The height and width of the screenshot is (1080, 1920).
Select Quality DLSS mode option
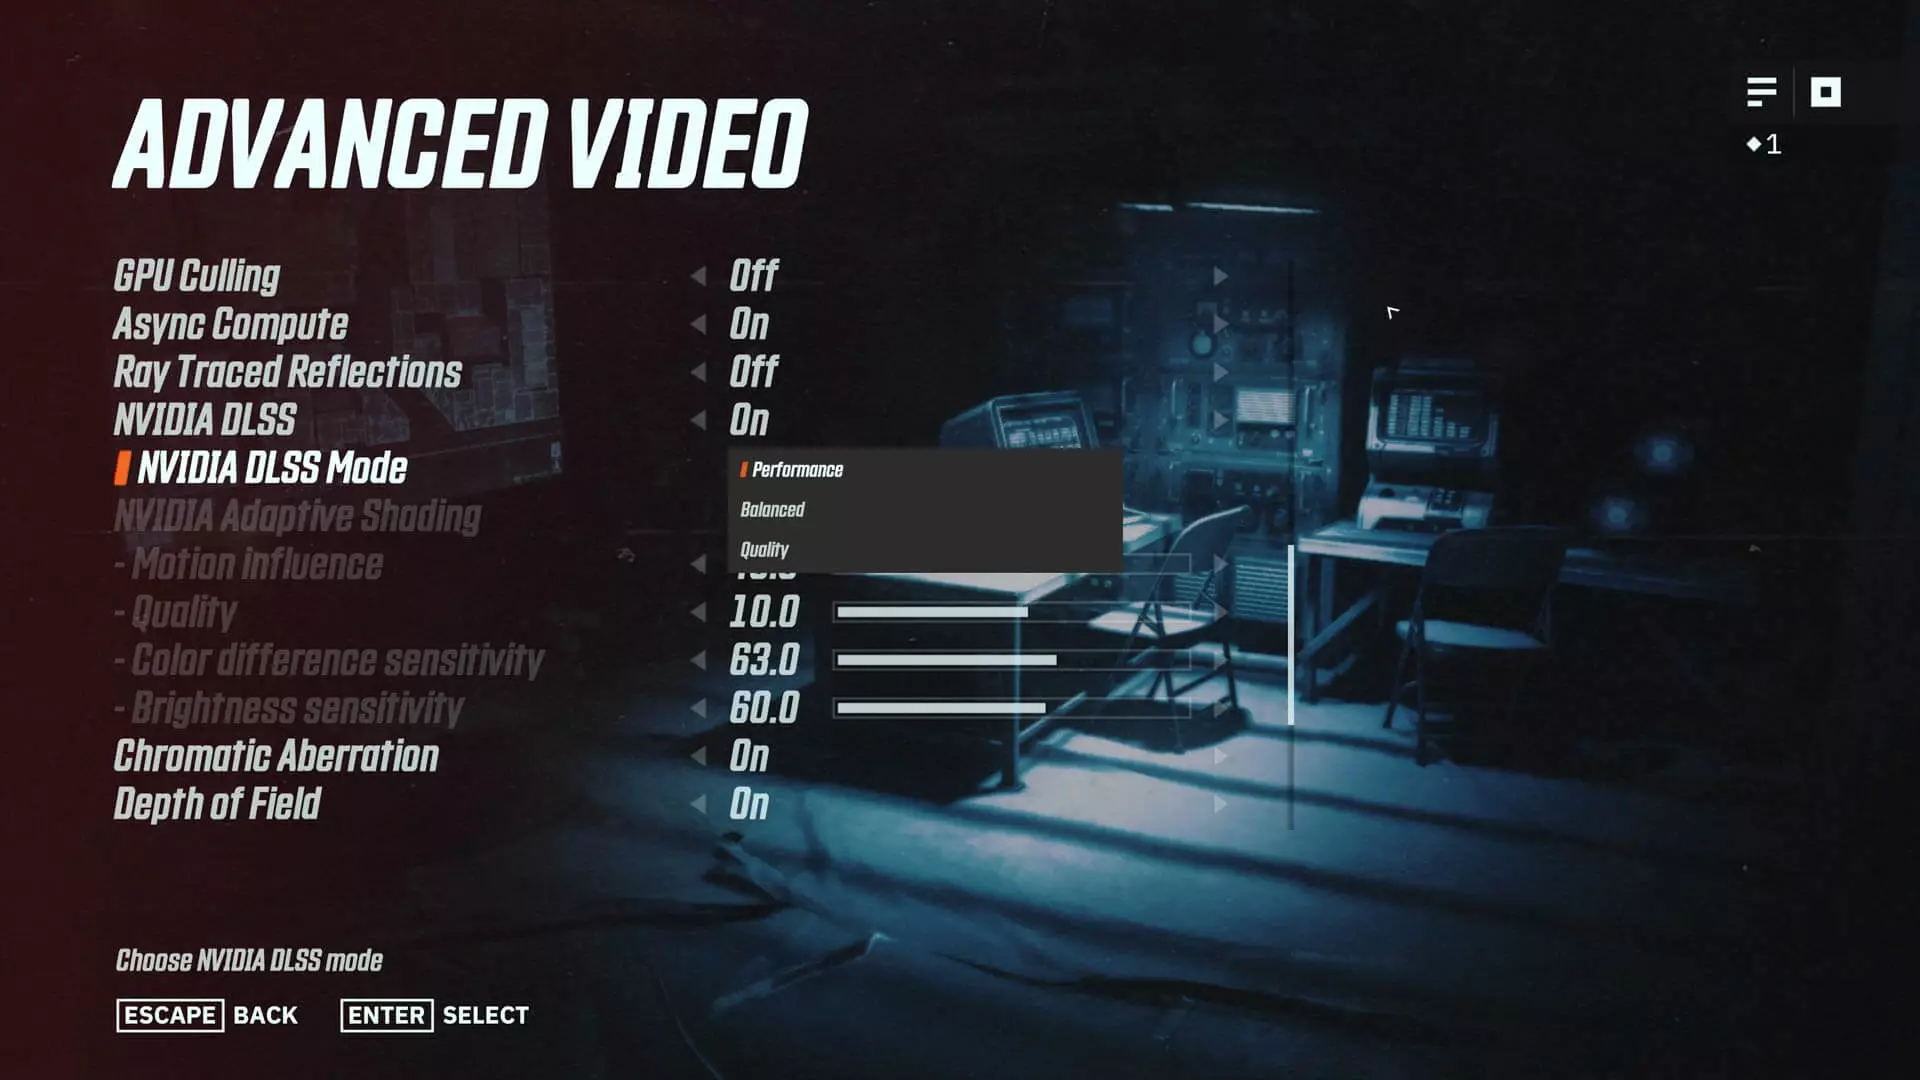pos(764,549)
